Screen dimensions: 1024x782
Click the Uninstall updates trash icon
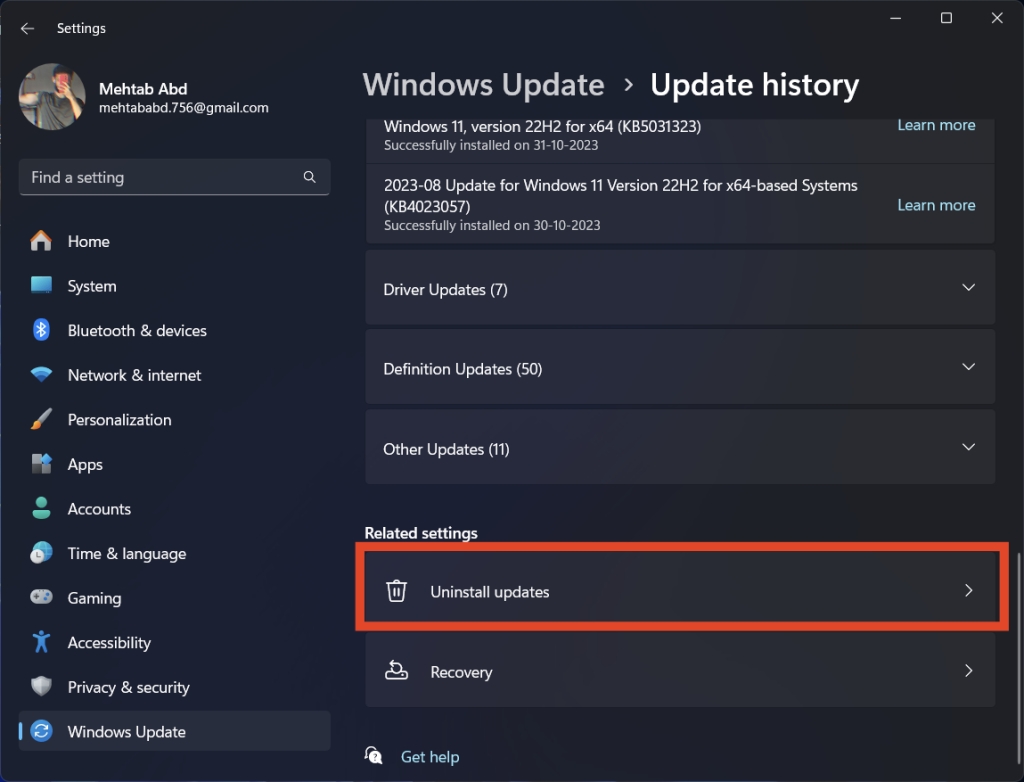coord(396,591)
